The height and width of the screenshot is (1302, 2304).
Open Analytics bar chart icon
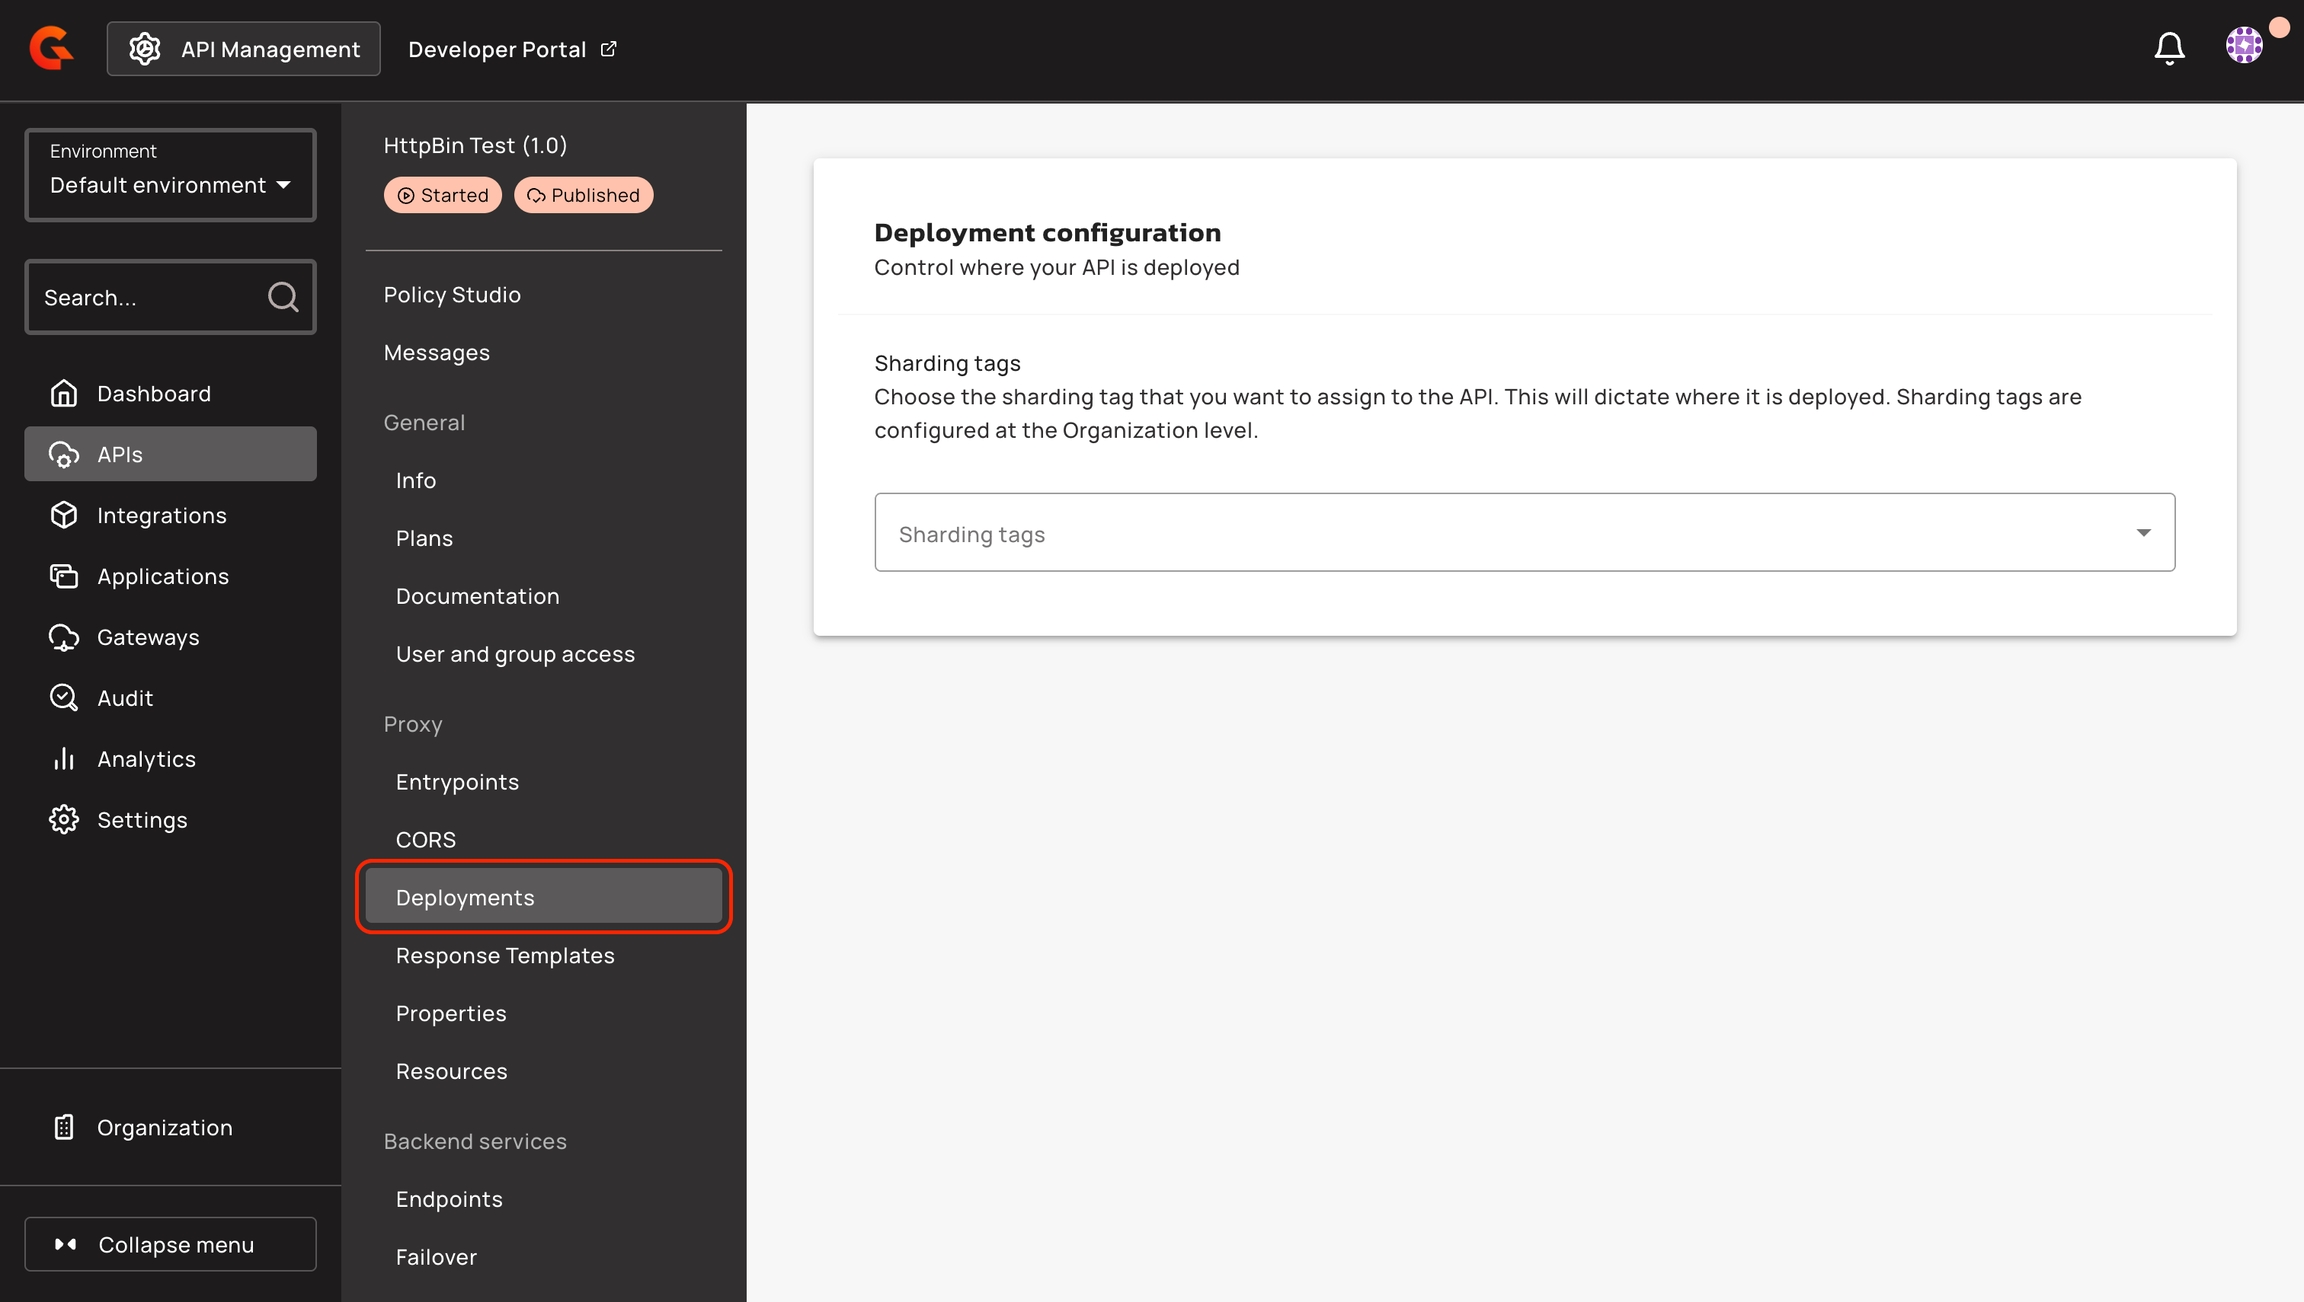tap(64, 759)
